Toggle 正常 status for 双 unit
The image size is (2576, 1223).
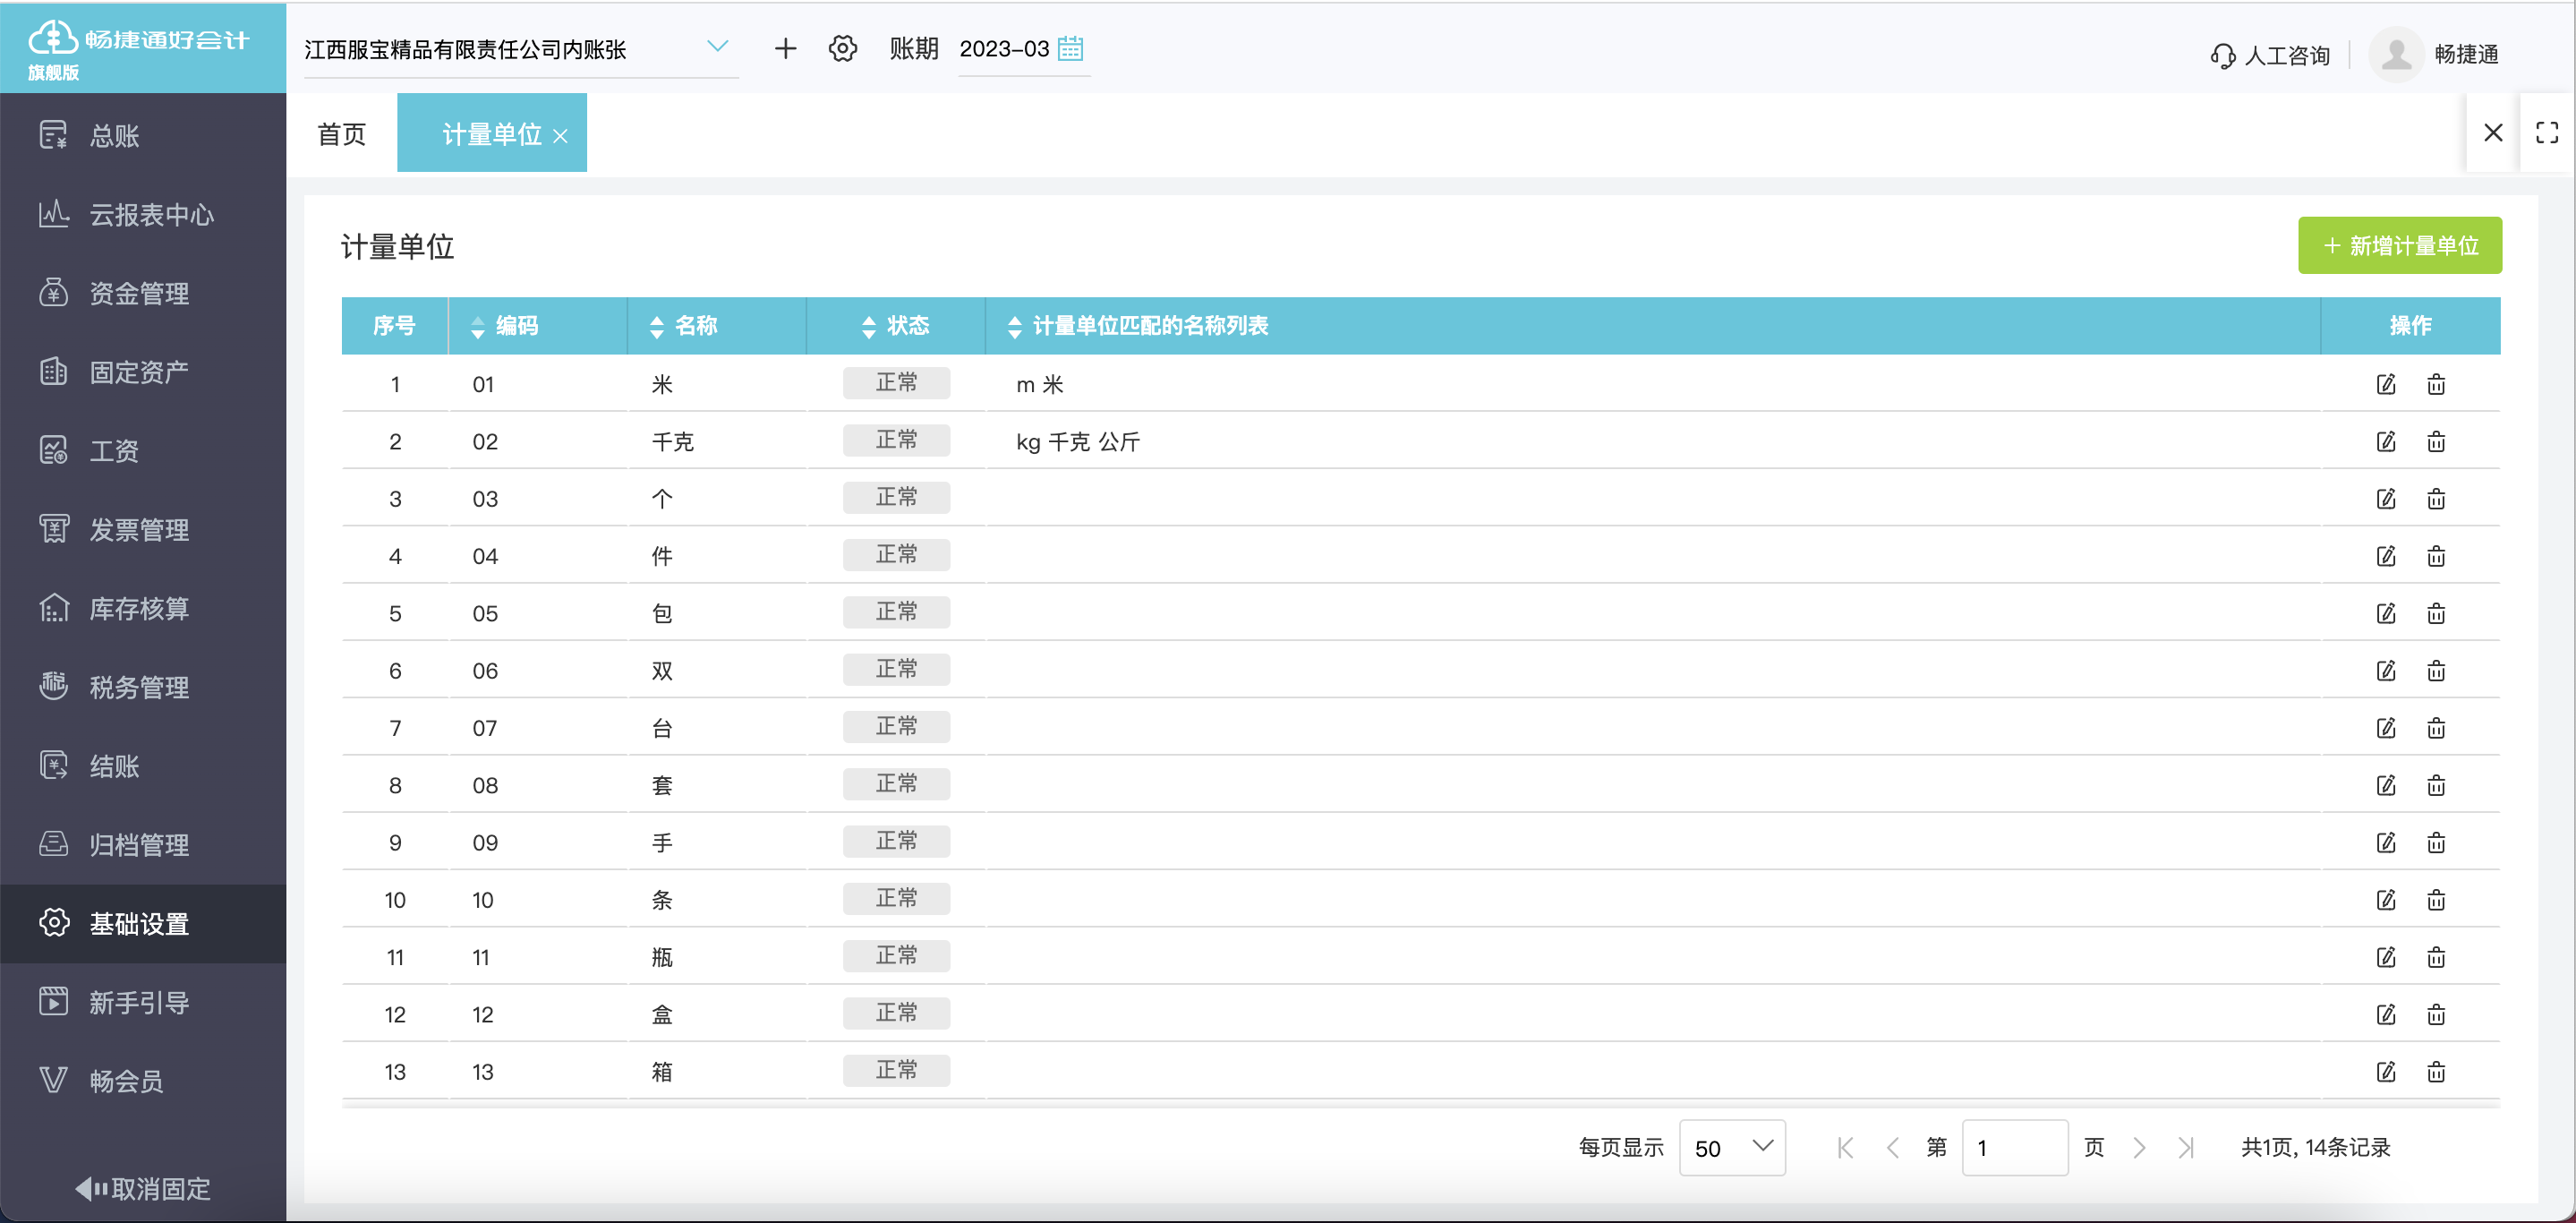point(899,669)
